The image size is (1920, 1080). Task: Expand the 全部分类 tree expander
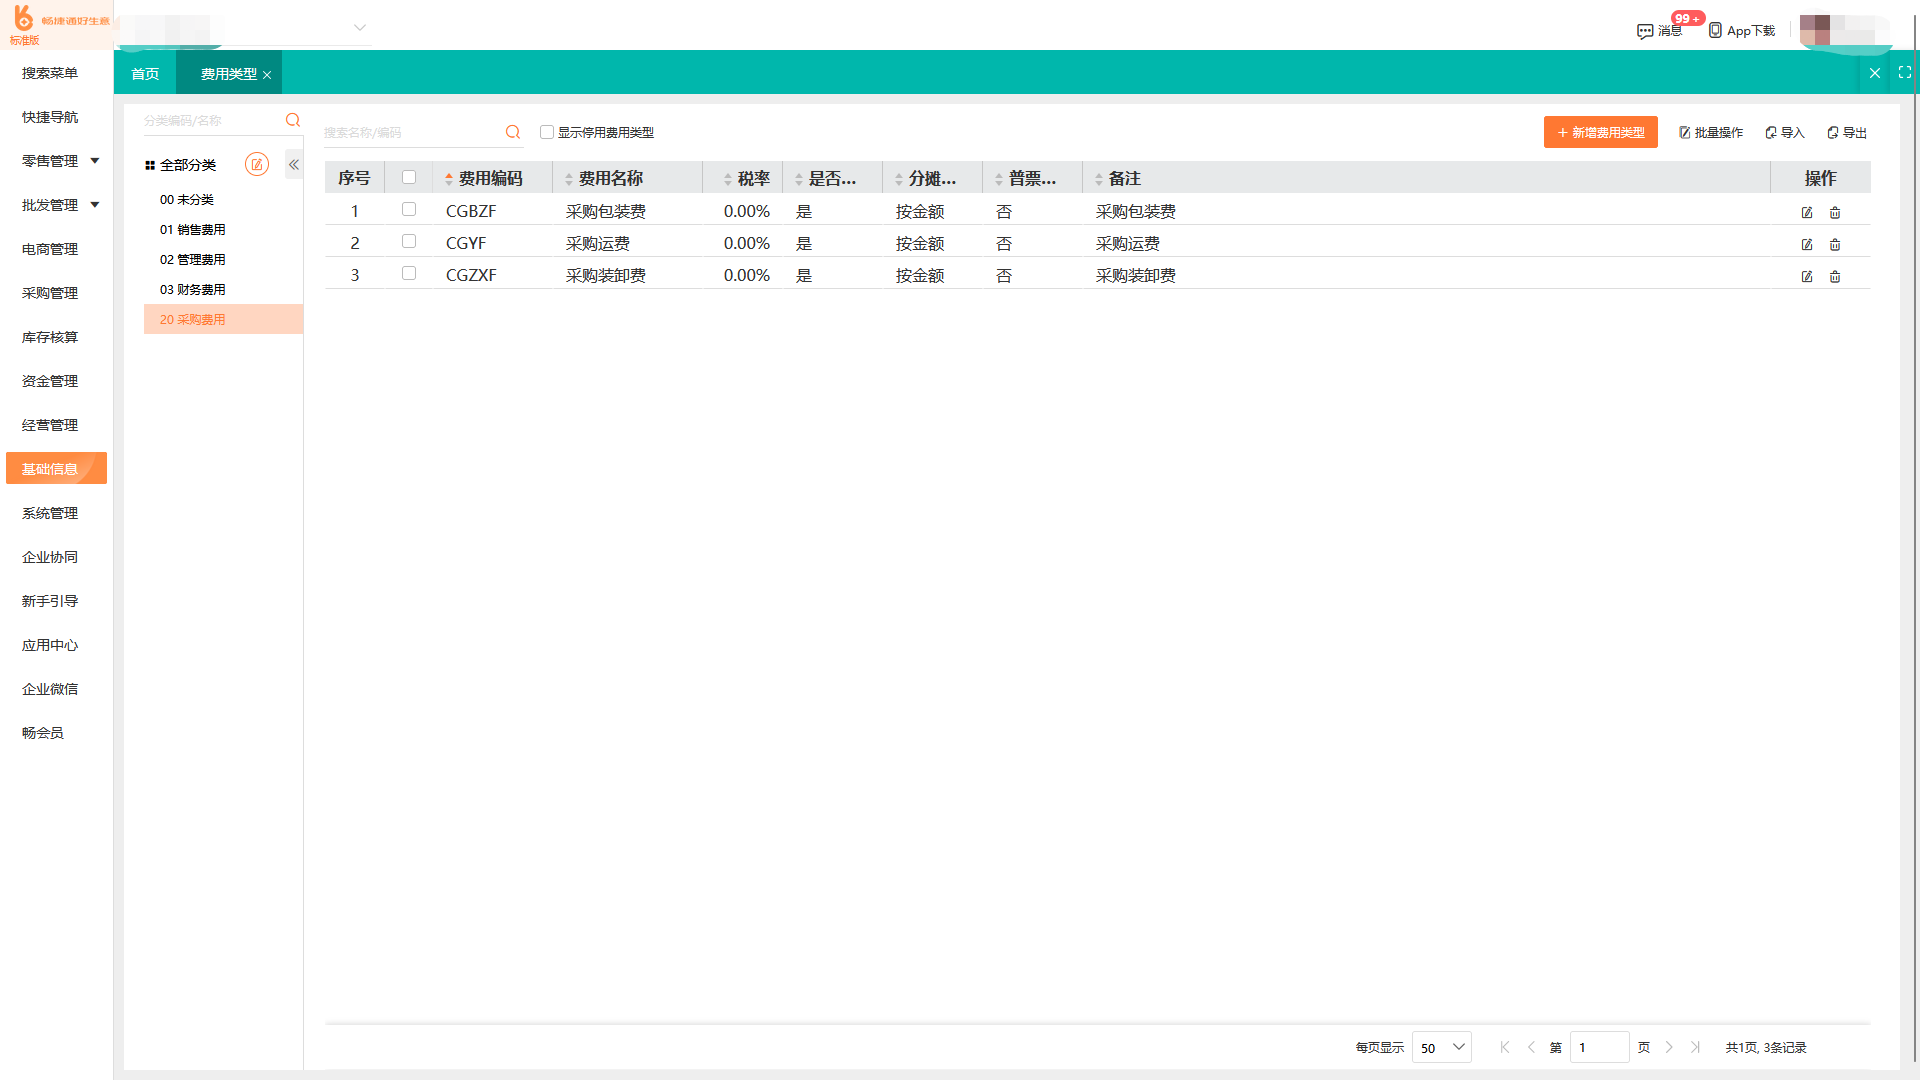[149, 165]
